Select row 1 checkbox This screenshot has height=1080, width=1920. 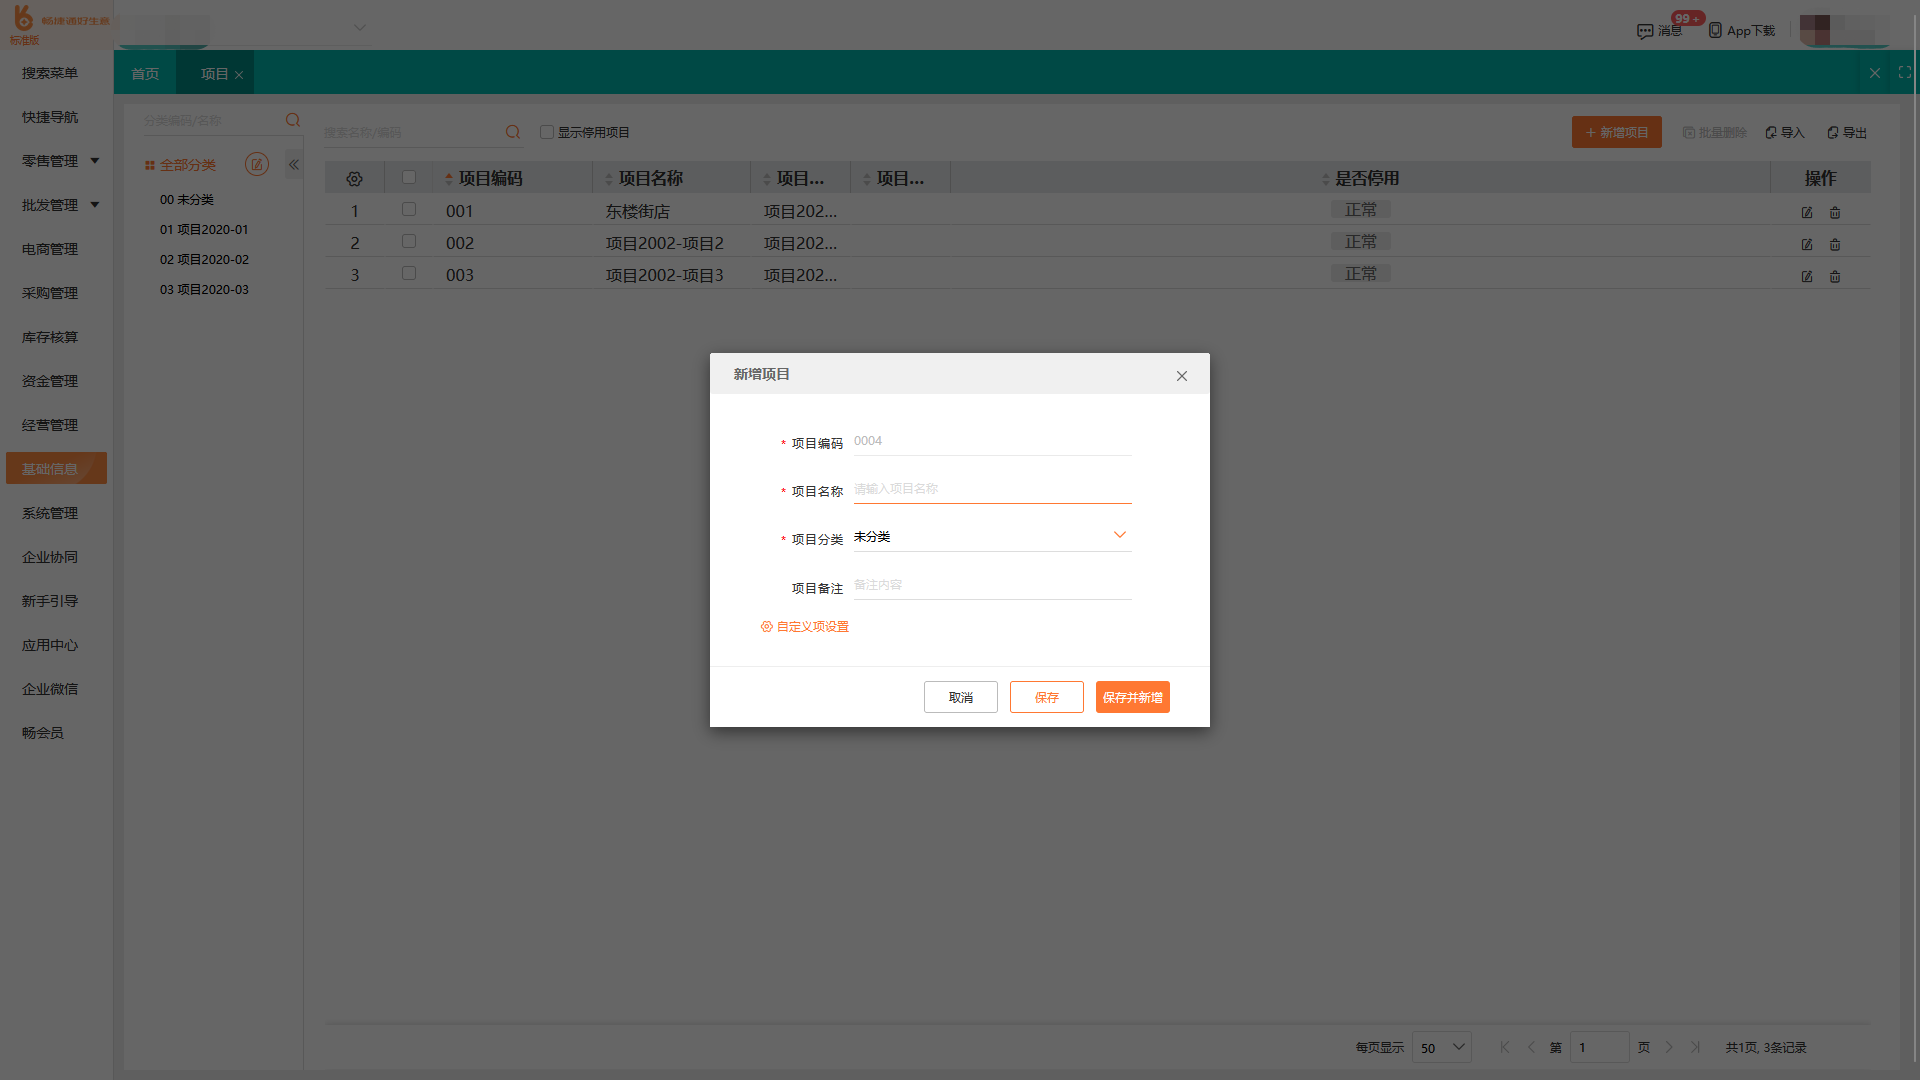coord(409,210)
